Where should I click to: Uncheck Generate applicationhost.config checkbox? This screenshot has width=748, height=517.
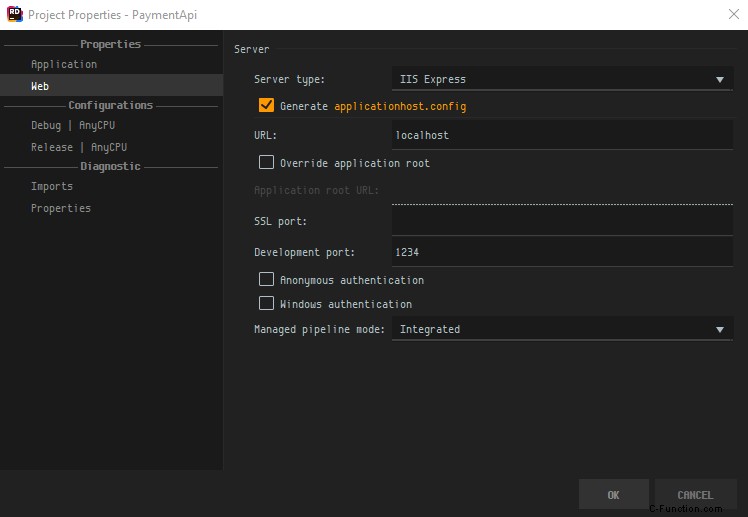[x=266, y=105]
